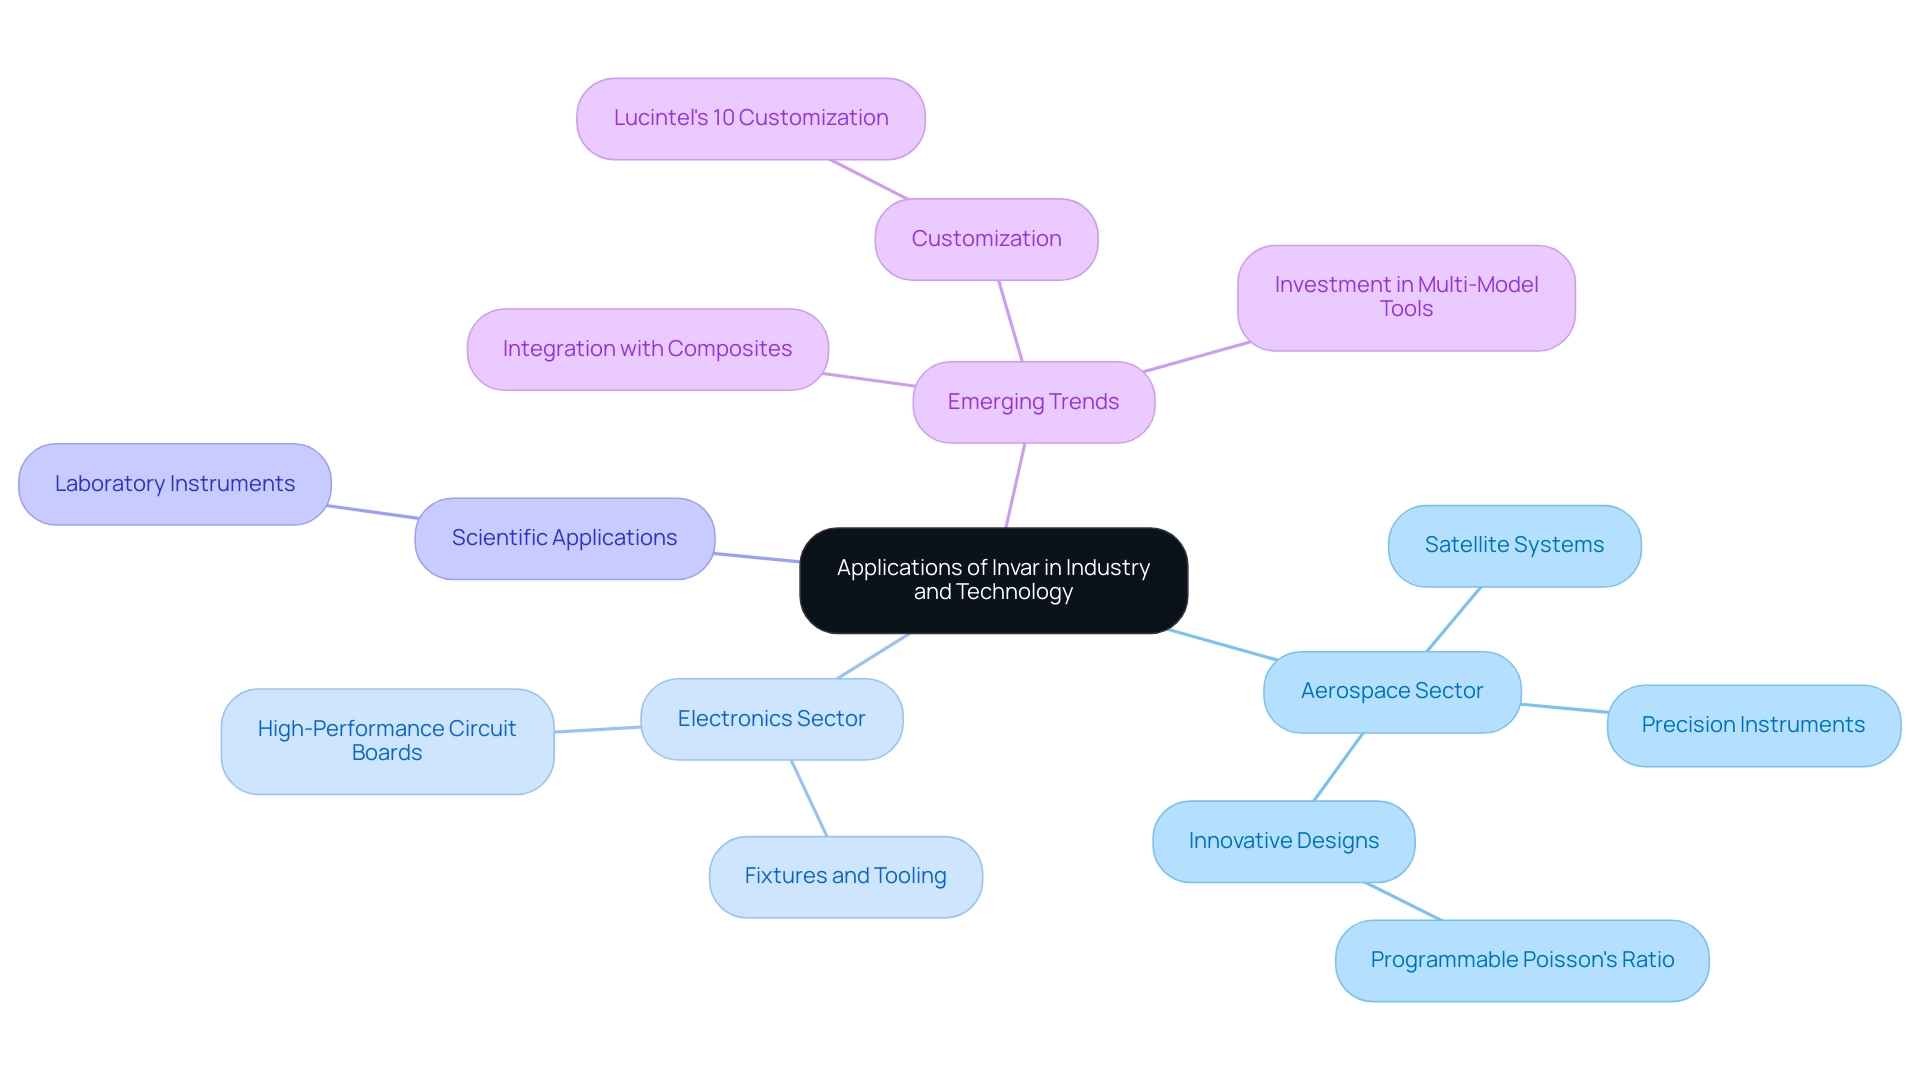Expand the Lucintel's 10 Customization branch
This screenshot has width=1920, height=1083.
[x=748, y=117]
